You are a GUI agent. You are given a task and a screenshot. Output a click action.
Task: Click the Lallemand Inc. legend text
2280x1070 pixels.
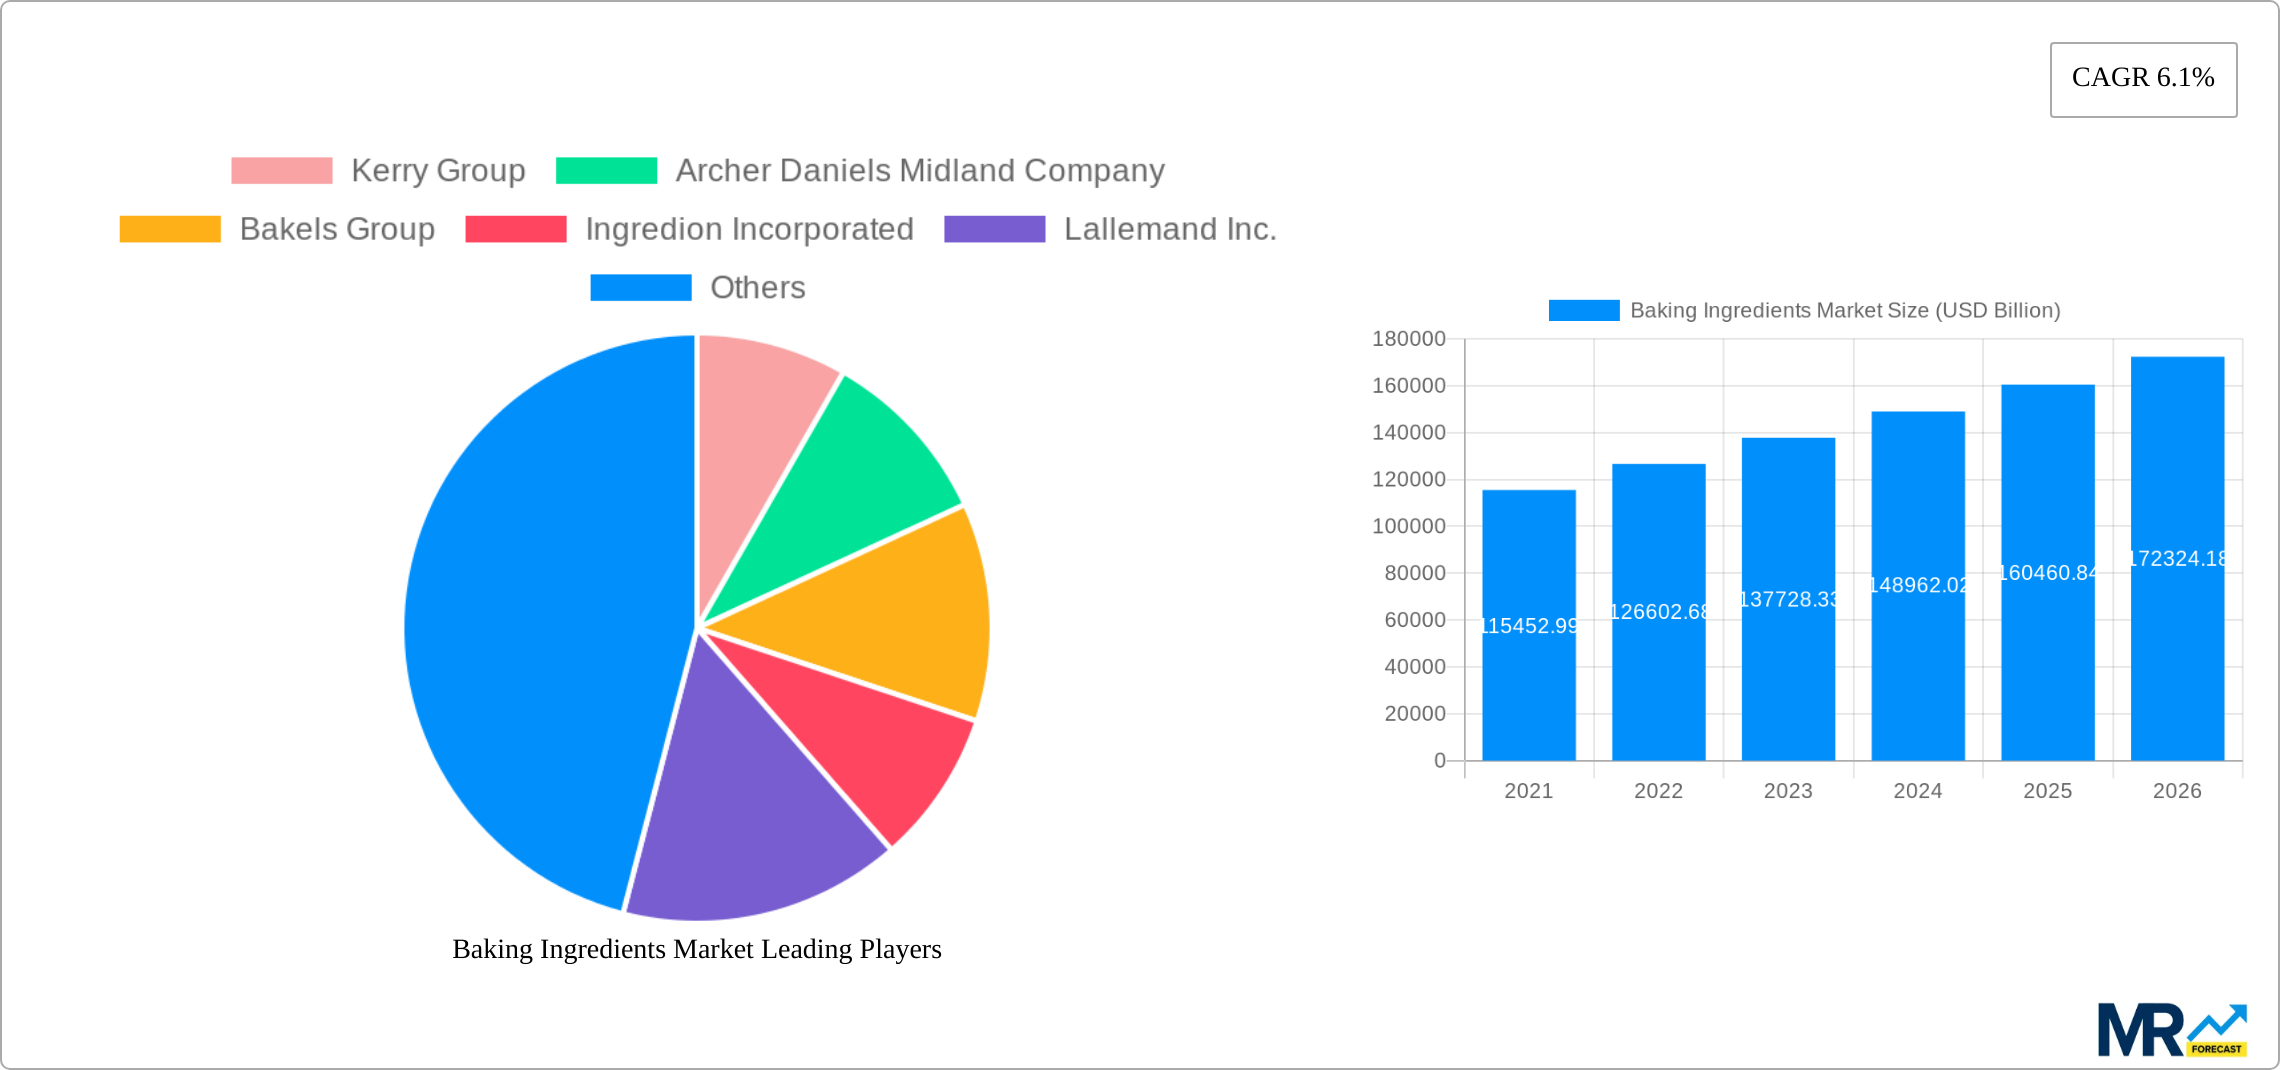point(1170,229)
